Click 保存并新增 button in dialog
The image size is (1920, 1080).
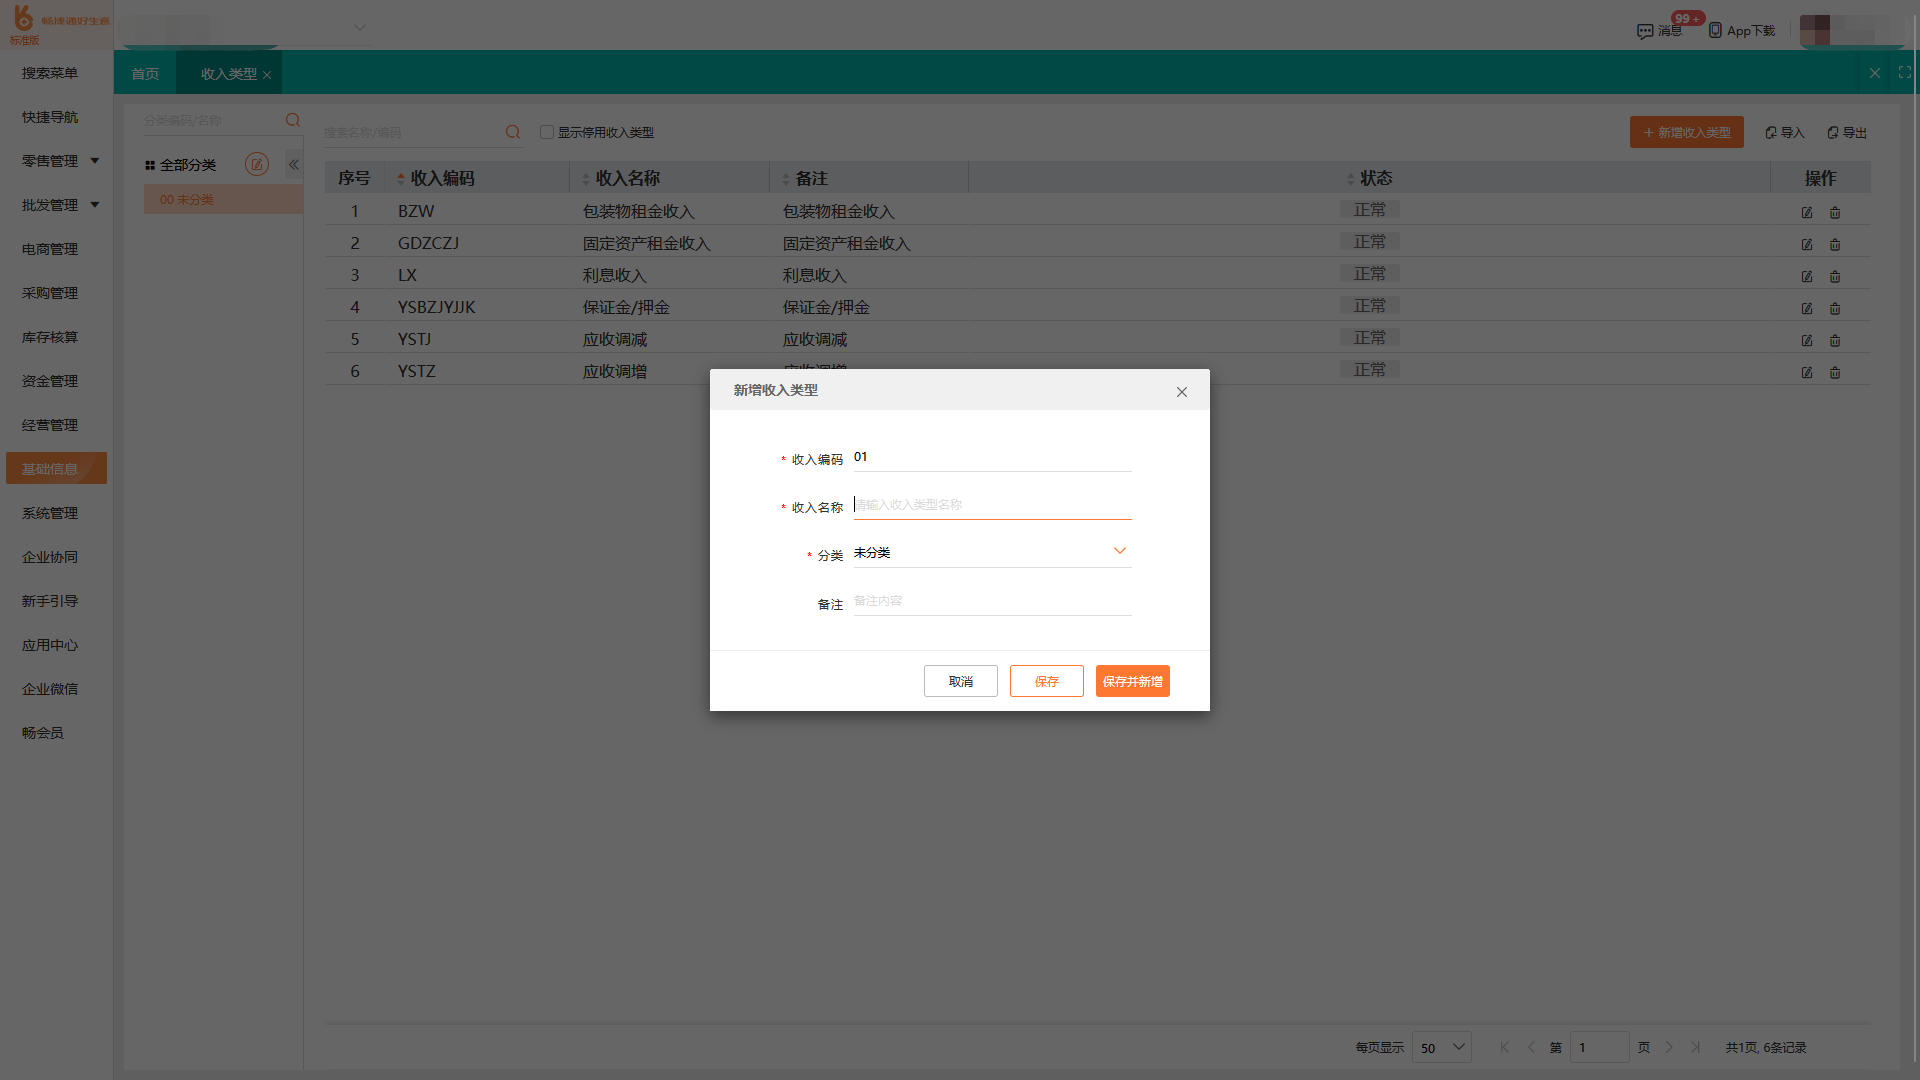1131,680
